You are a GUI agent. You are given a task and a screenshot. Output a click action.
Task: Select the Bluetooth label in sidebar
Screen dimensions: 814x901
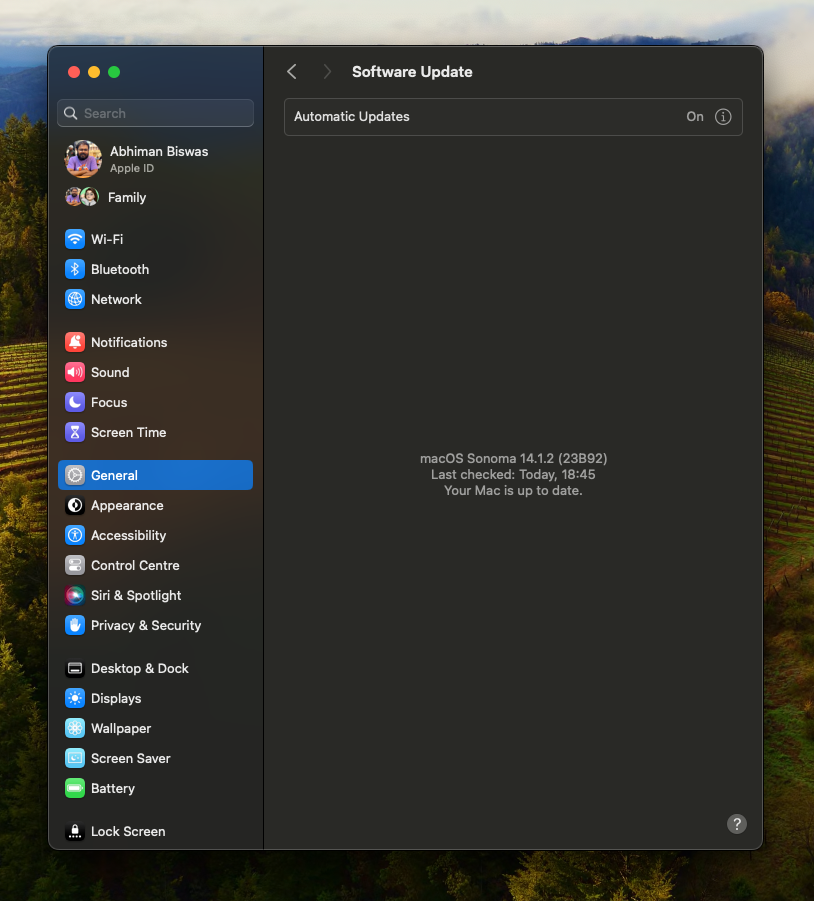(x=120, y=269)
